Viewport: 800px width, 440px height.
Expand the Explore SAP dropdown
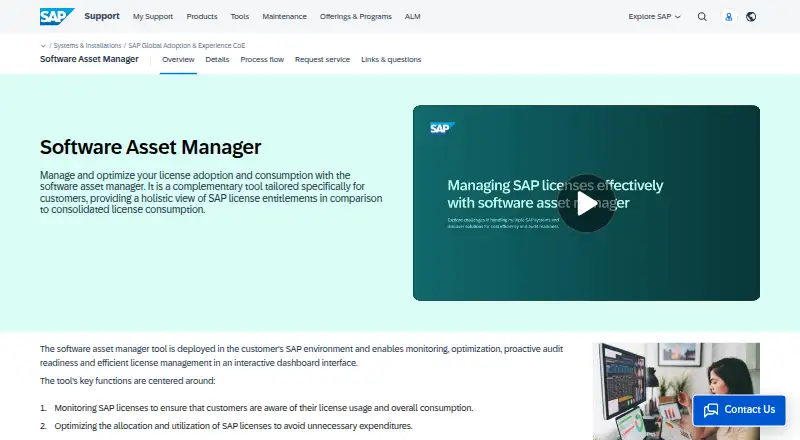click(x=655, y=17)
